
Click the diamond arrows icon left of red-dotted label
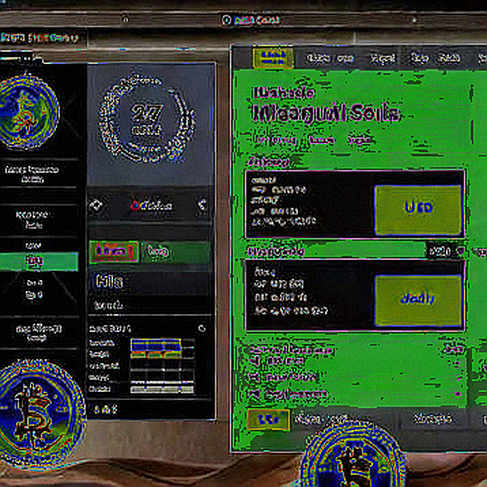pos(96,205)
